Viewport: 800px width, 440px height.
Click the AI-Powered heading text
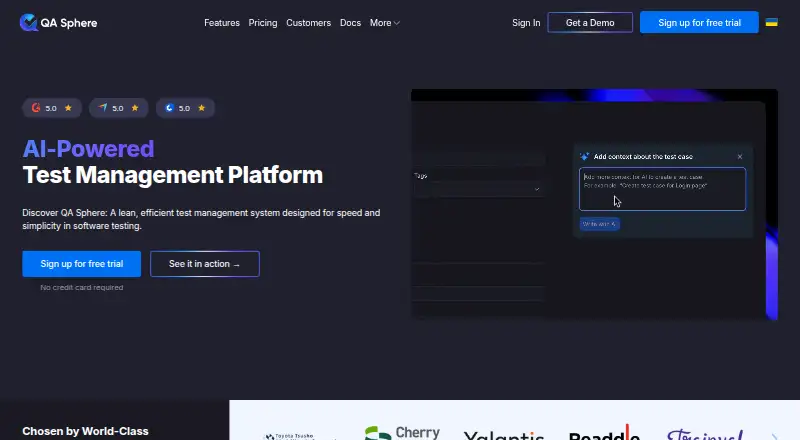click(x=88, y=149)
